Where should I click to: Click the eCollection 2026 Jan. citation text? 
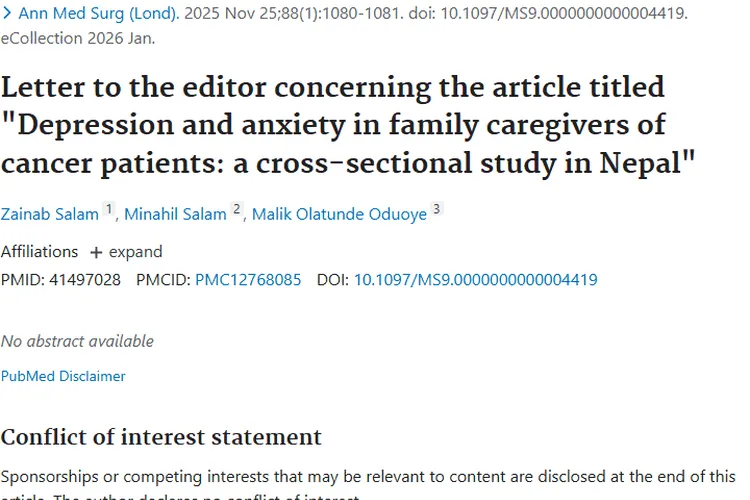click(78, 38)
